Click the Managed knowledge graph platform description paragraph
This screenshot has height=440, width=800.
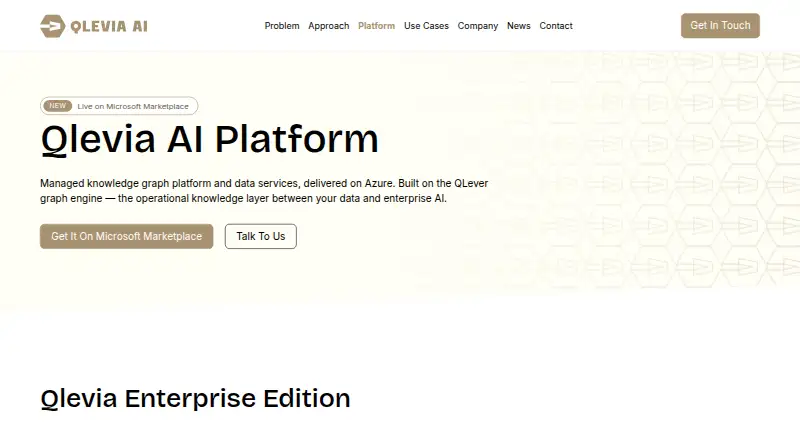click(264, 191)
